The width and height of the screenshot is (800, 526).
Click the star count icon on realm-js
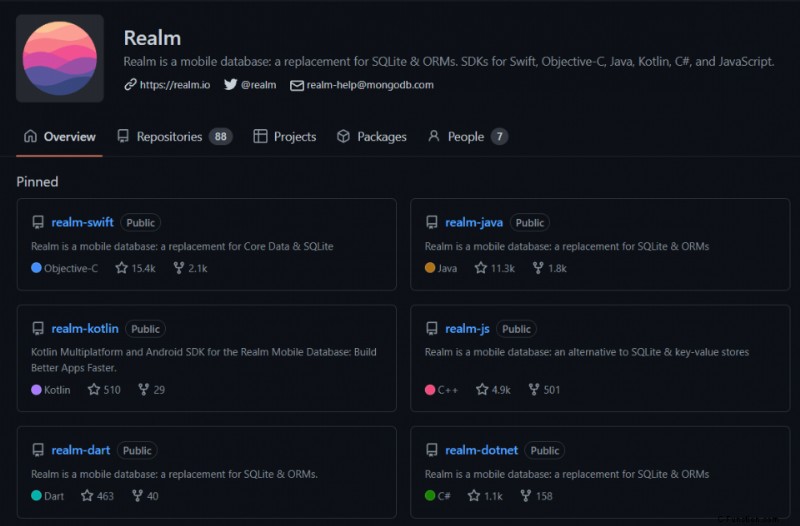(x=482, y=390)
